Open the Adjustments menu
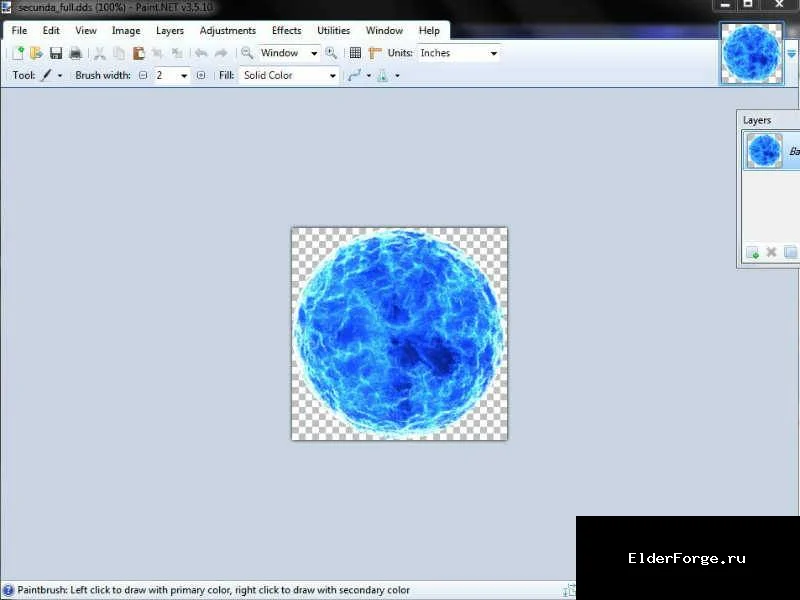The image size is (800, 600). (227, 30)
